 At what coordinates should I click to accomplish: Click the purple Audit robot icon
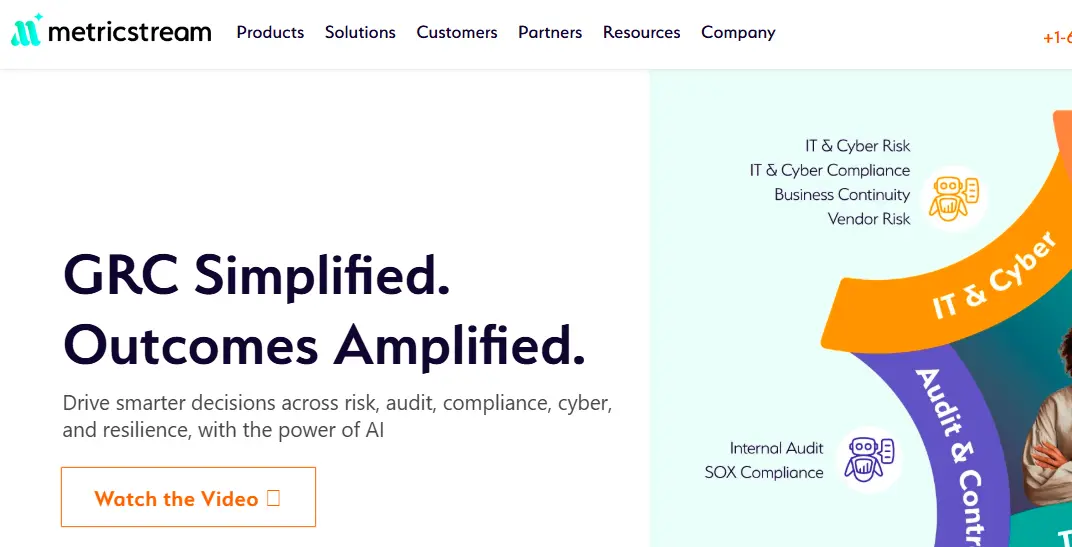click(x=869, y=459)
